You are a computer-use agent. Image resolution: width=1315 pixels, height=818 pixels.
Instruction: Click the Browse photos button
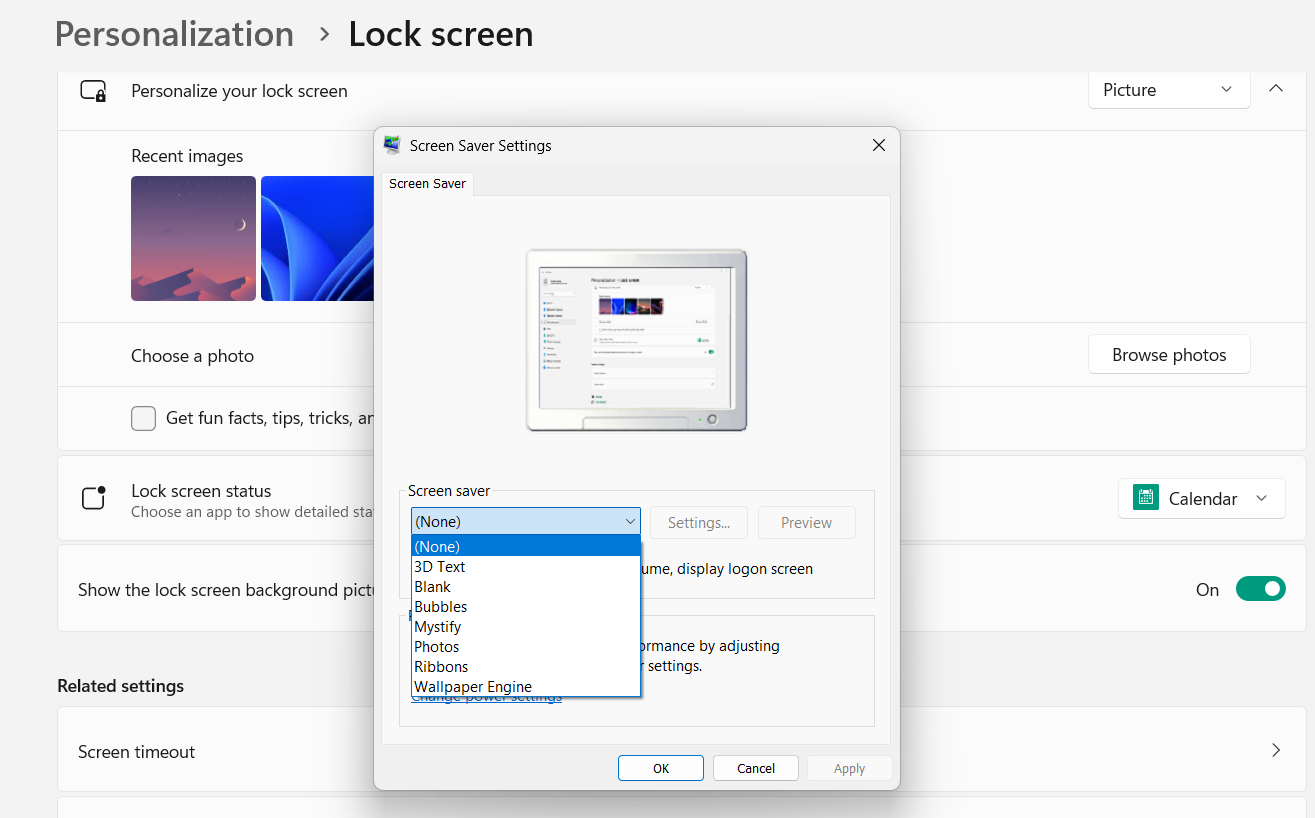coord(1168,354)
